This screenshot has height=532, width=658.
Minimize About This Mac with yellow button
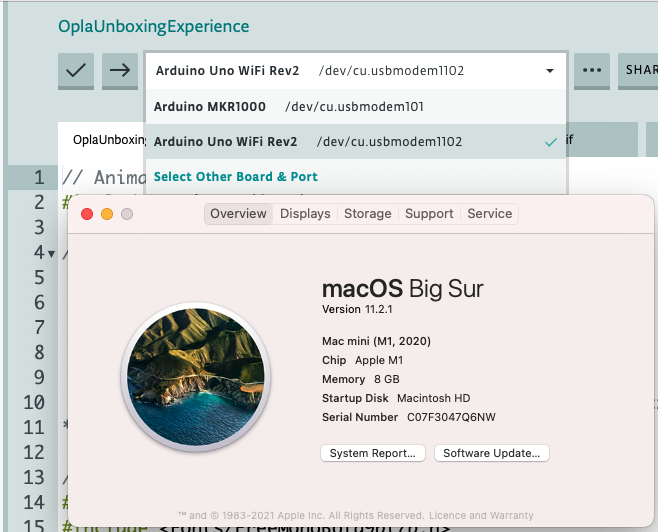pyautogui.click(x=107, y=214)
